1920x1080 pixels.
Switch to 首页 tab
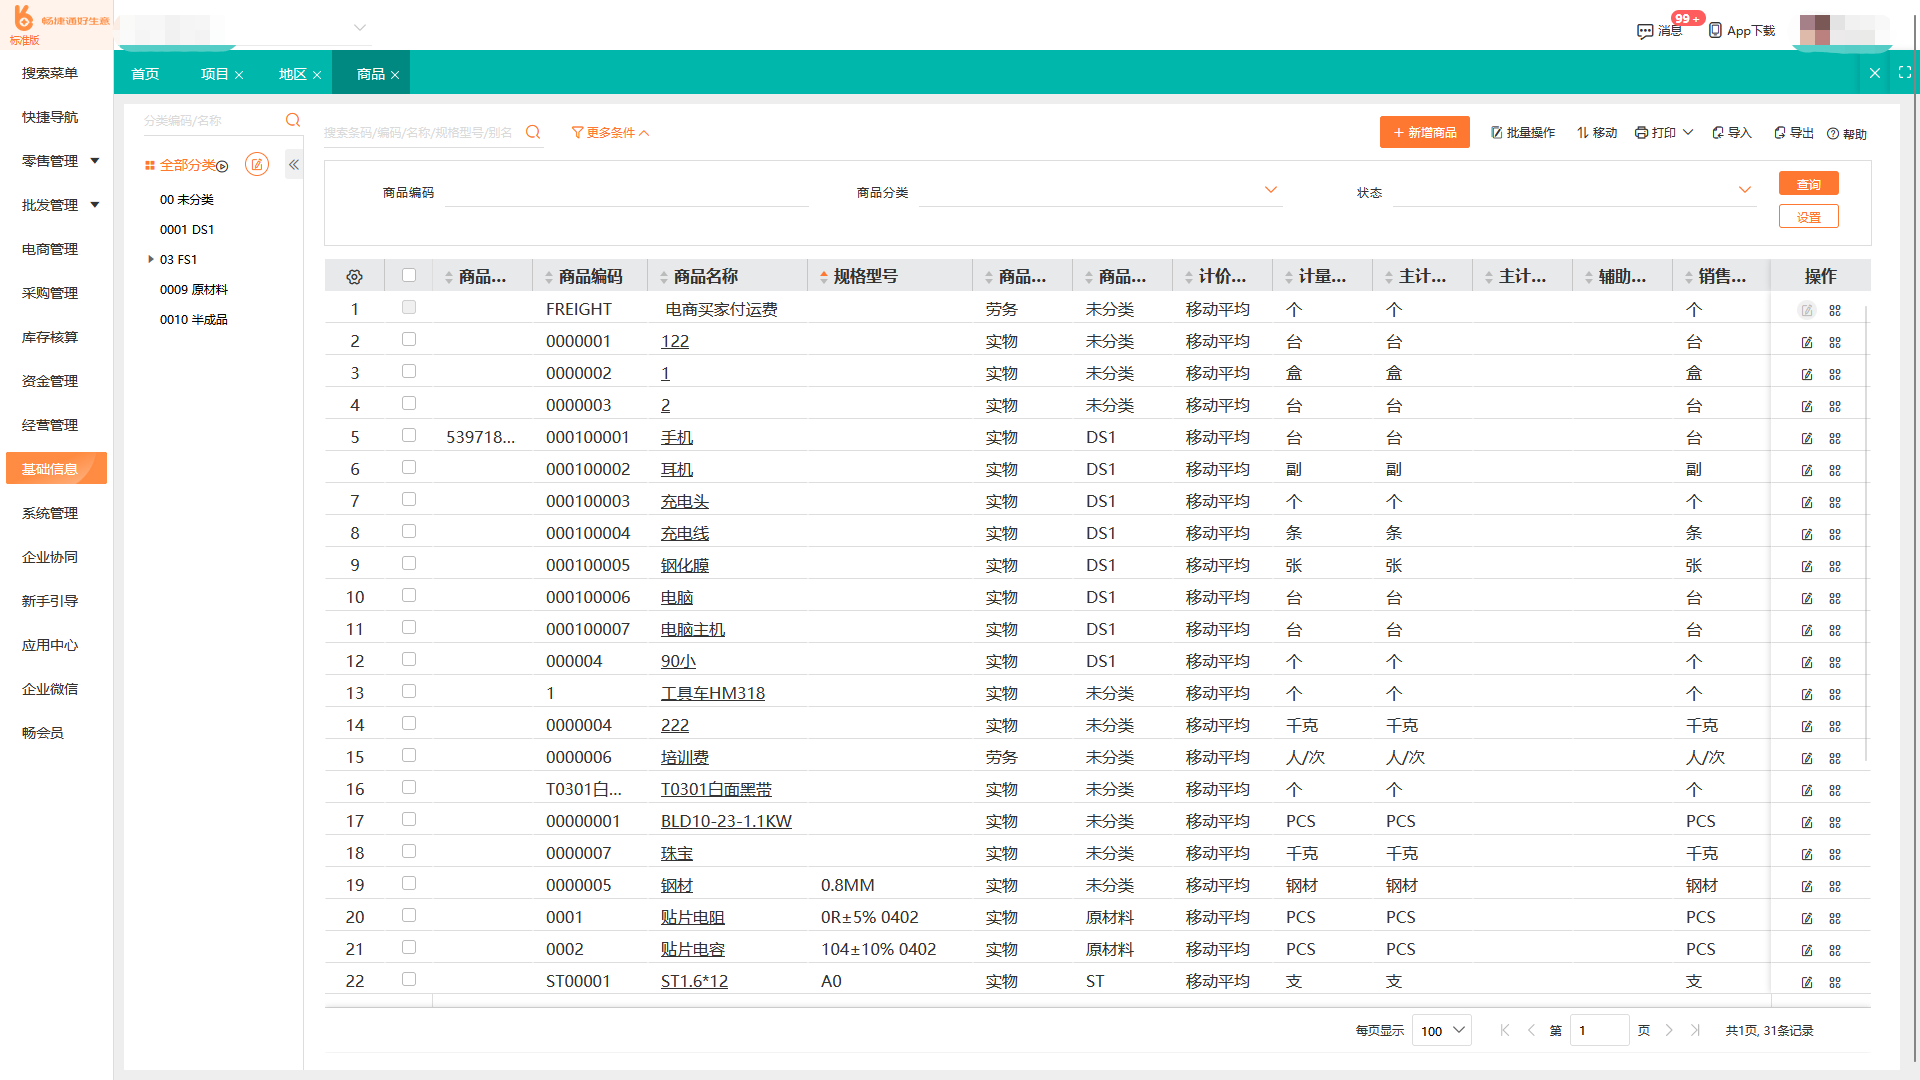click(x=145, y=74)
